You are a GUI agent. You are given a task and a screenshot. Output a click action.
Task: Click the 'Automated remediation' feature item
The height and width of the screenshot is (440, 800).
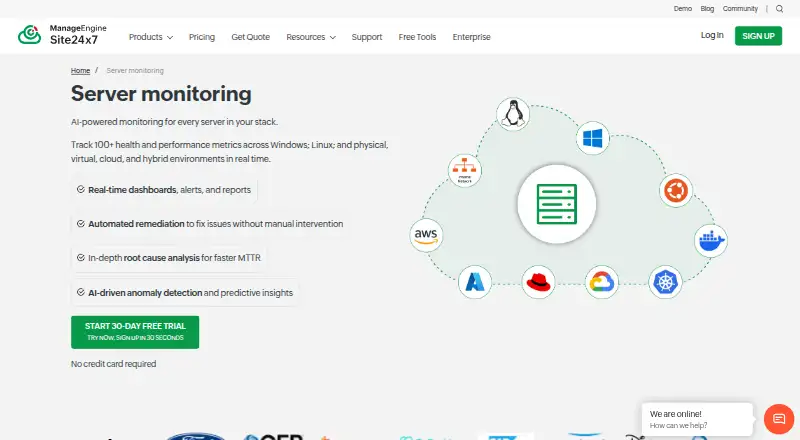211,224
